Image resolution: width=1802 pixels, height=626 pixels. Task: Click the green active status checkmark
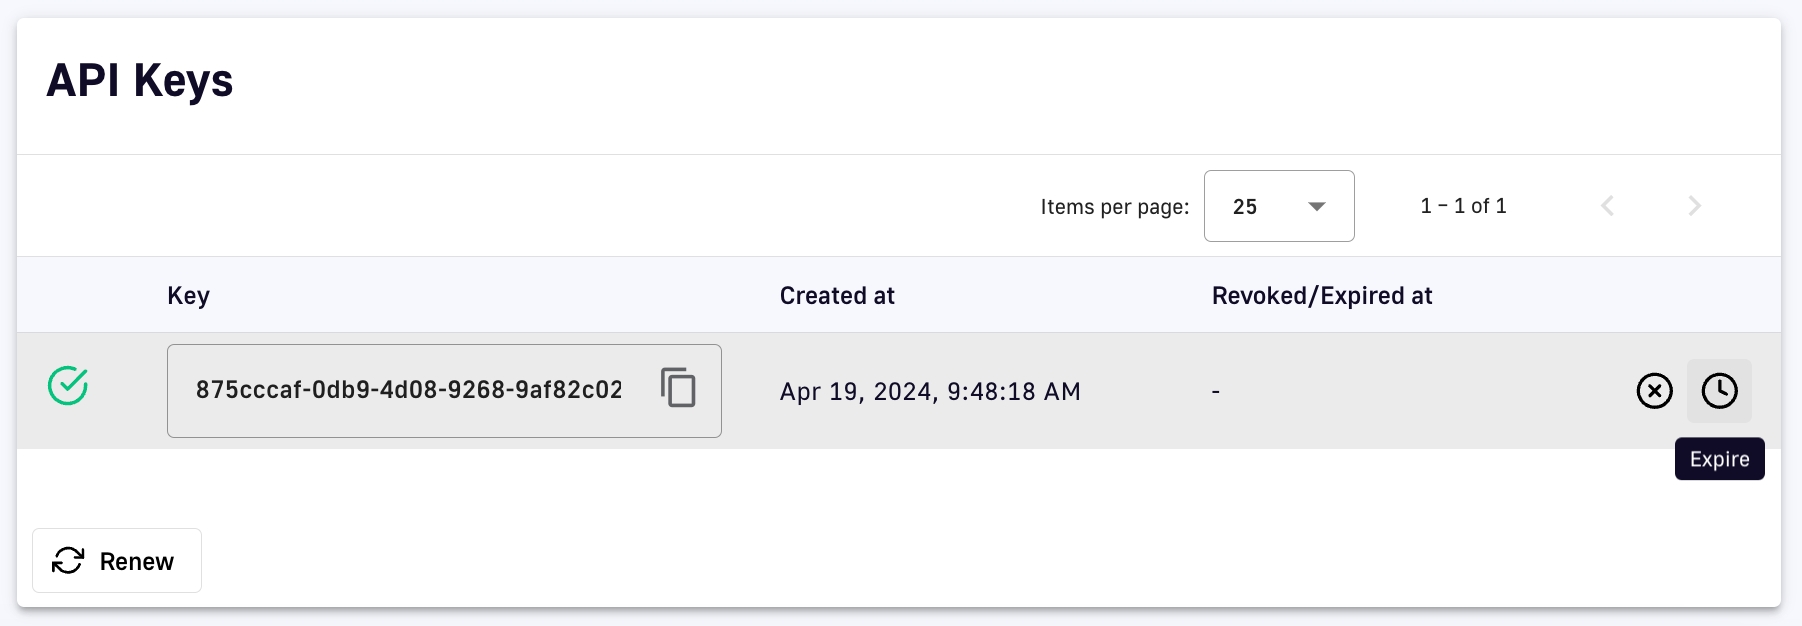pyautogui.click(x=68, y=386)
